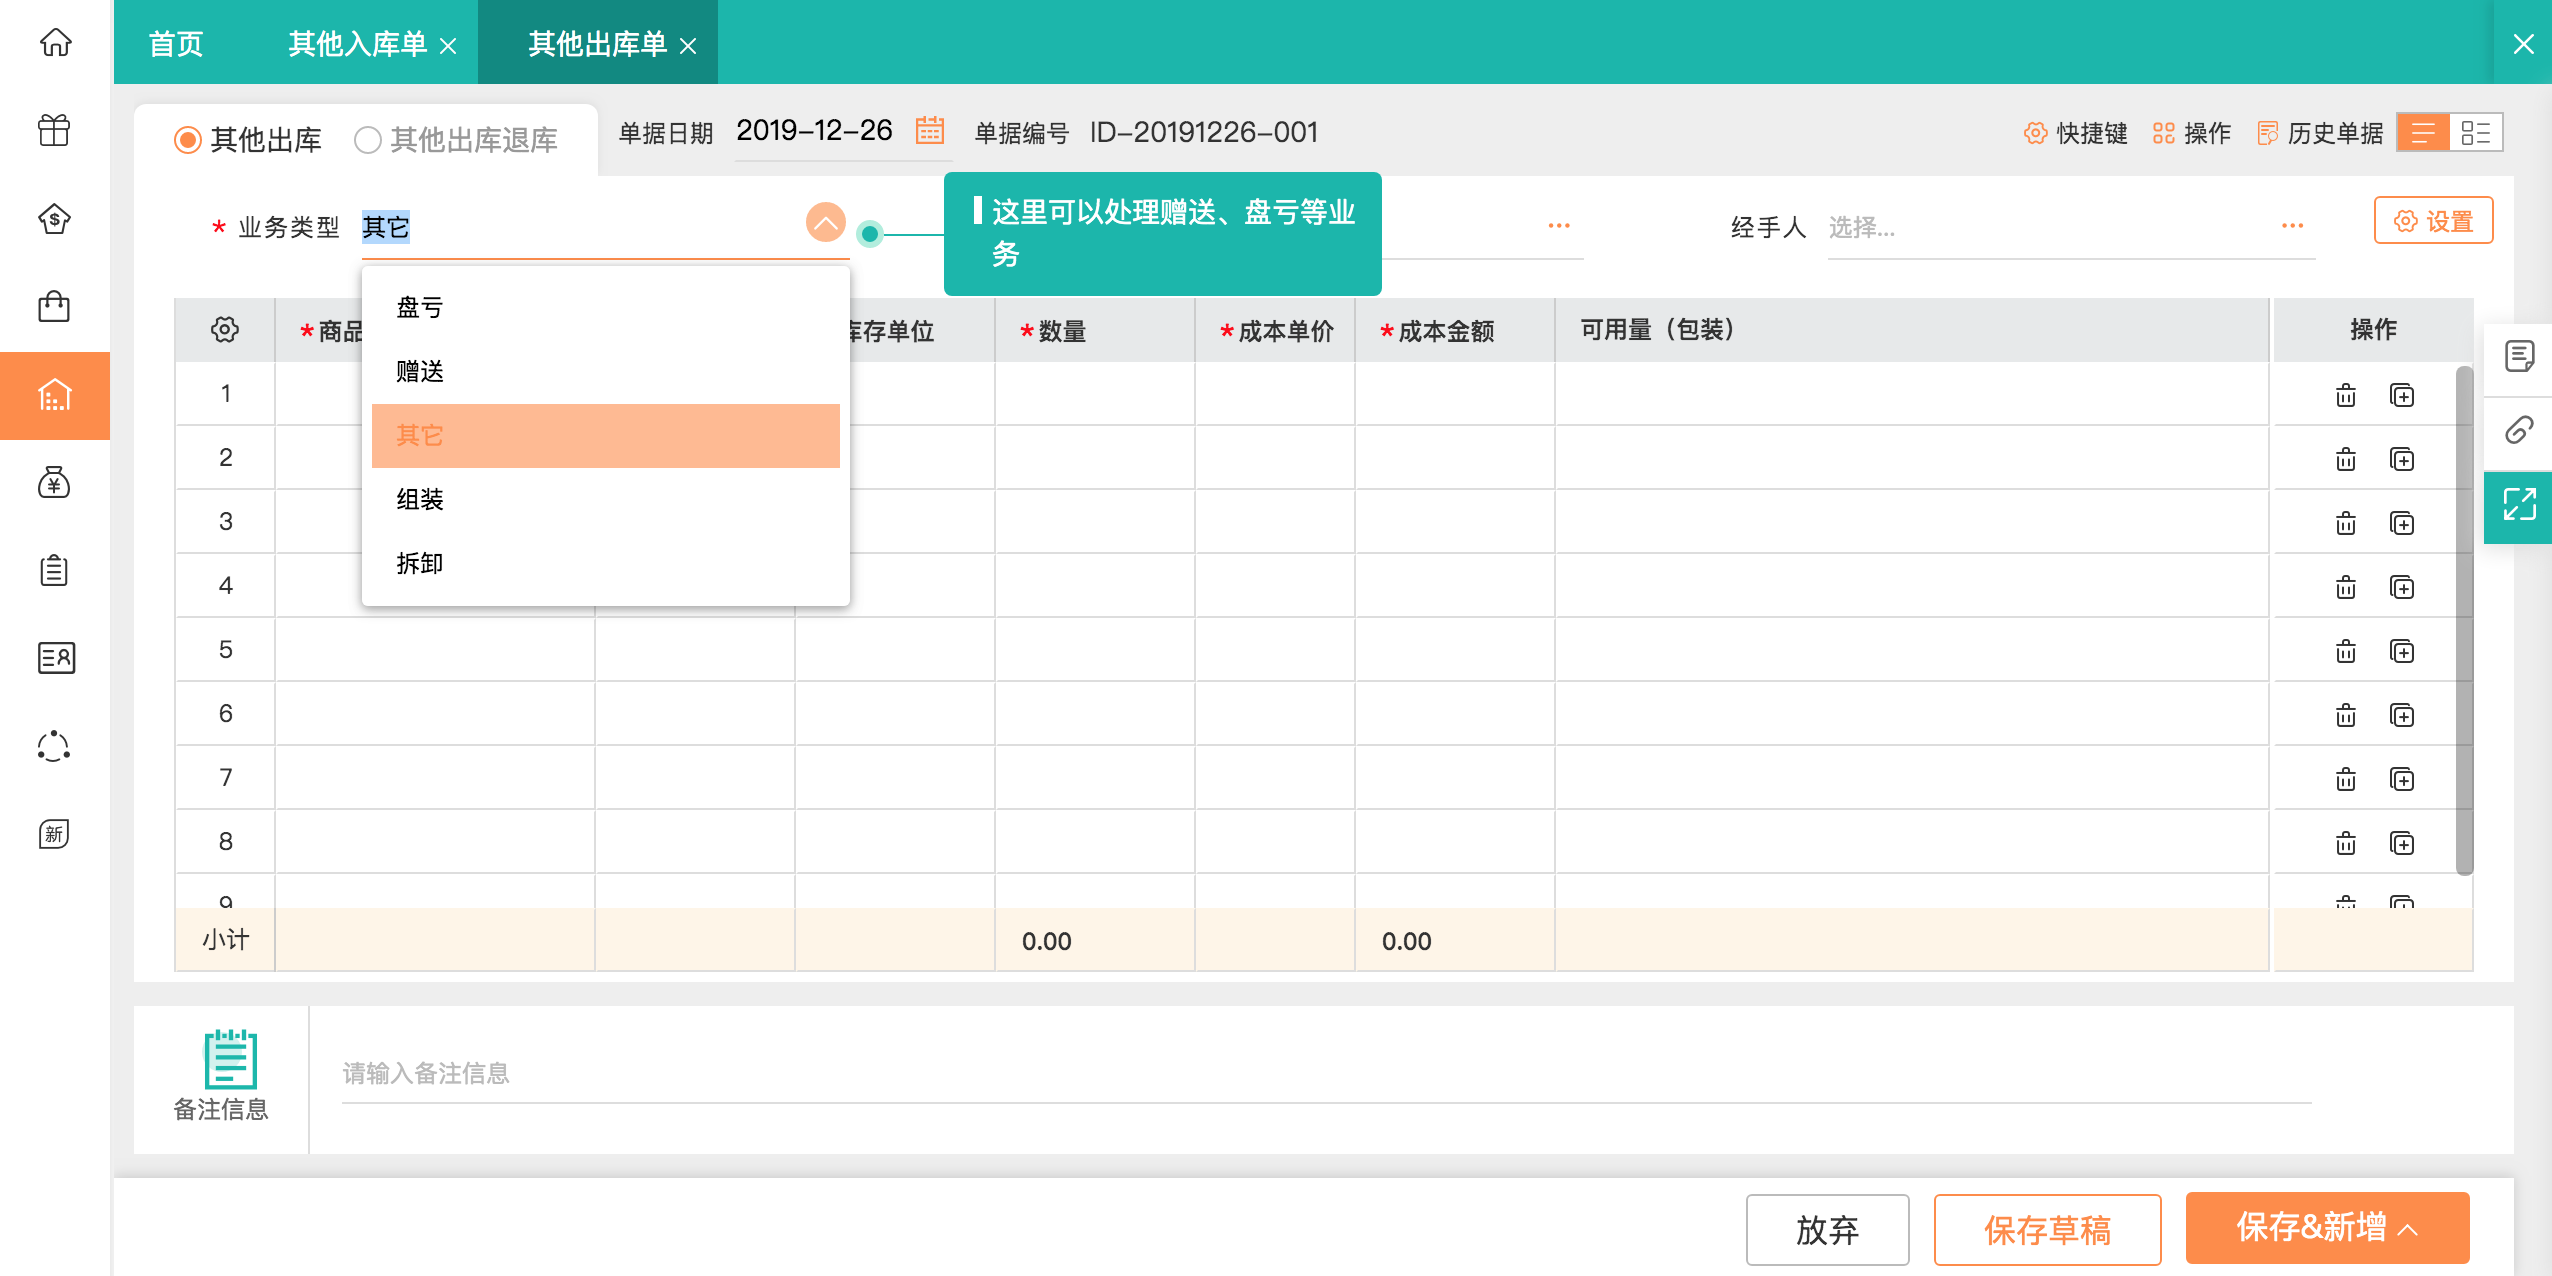Select 盘亏 from business type dropdown

point(420,308)
